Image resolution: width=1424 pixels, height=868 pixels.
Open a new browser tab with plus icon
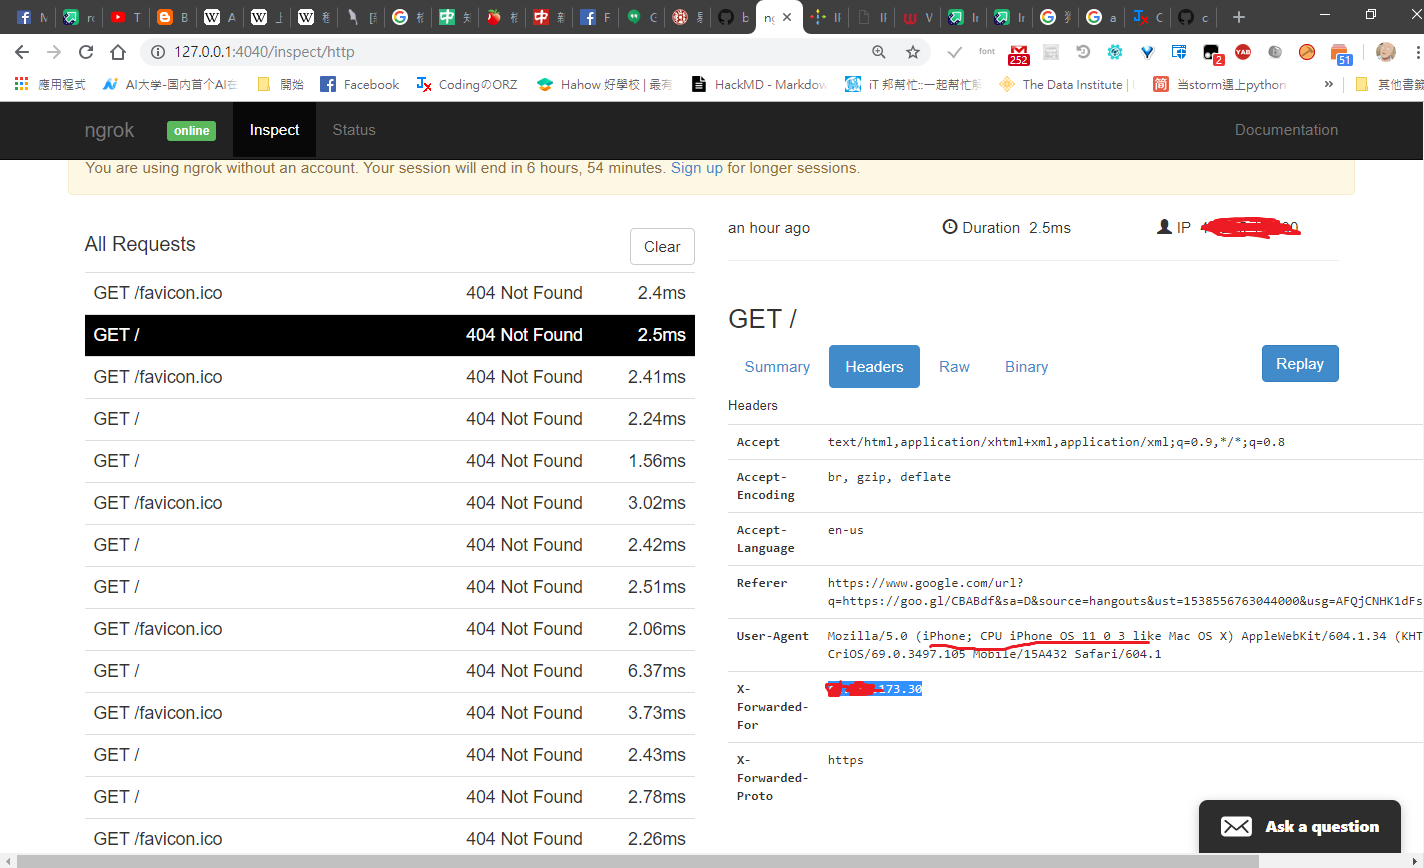coord(1239,17)
